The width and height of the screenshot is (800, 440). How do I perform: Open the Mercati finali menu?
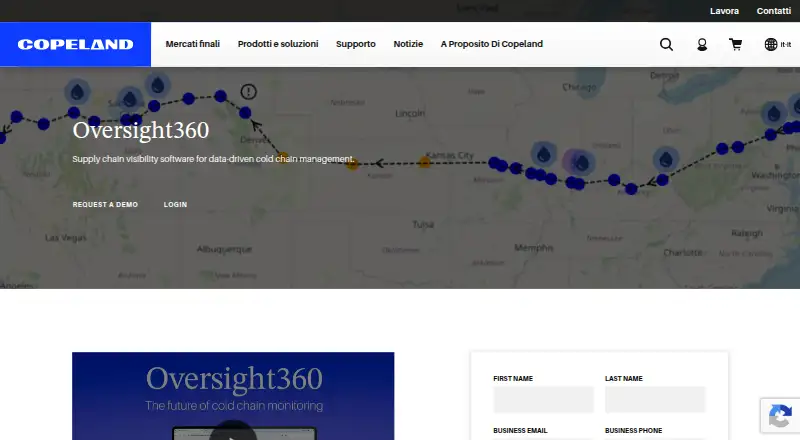tap(193, 44)
